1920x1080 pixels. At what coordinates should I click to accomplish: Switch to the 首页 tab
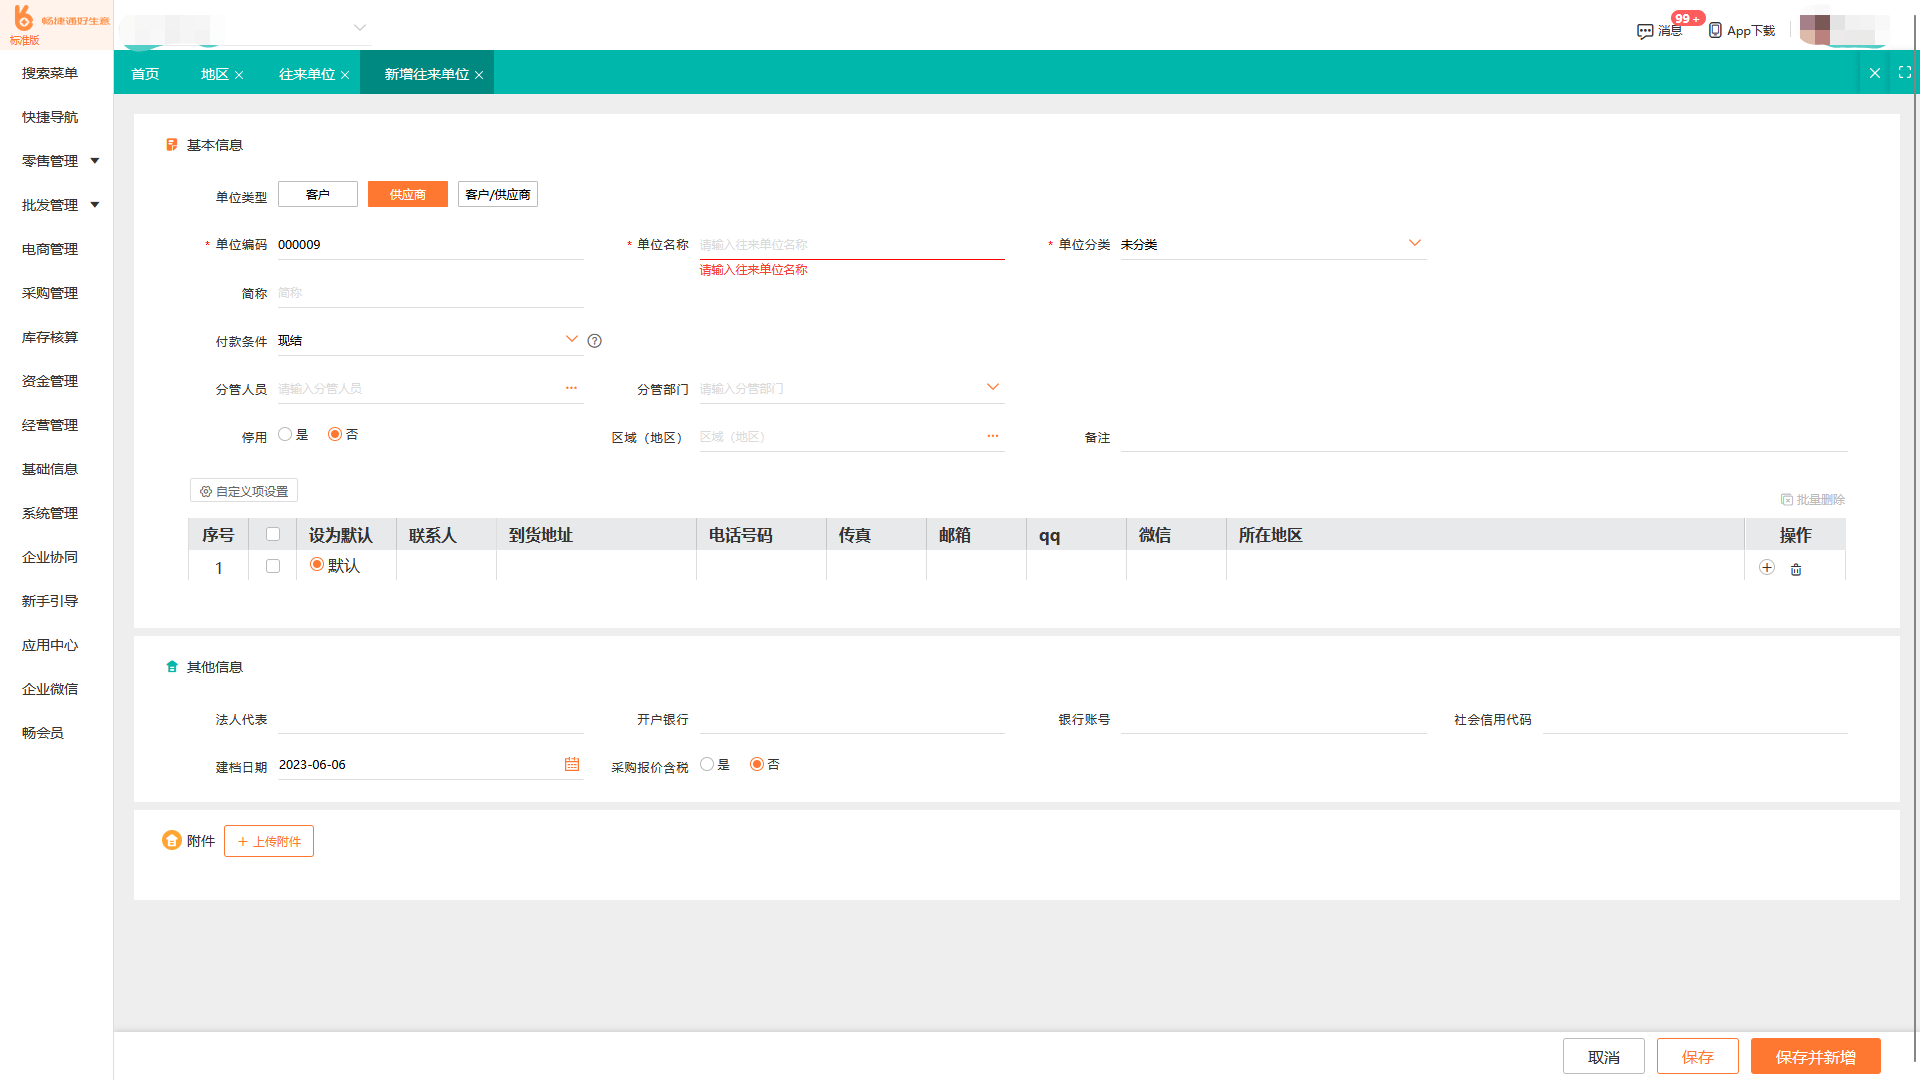coord(145,73)
